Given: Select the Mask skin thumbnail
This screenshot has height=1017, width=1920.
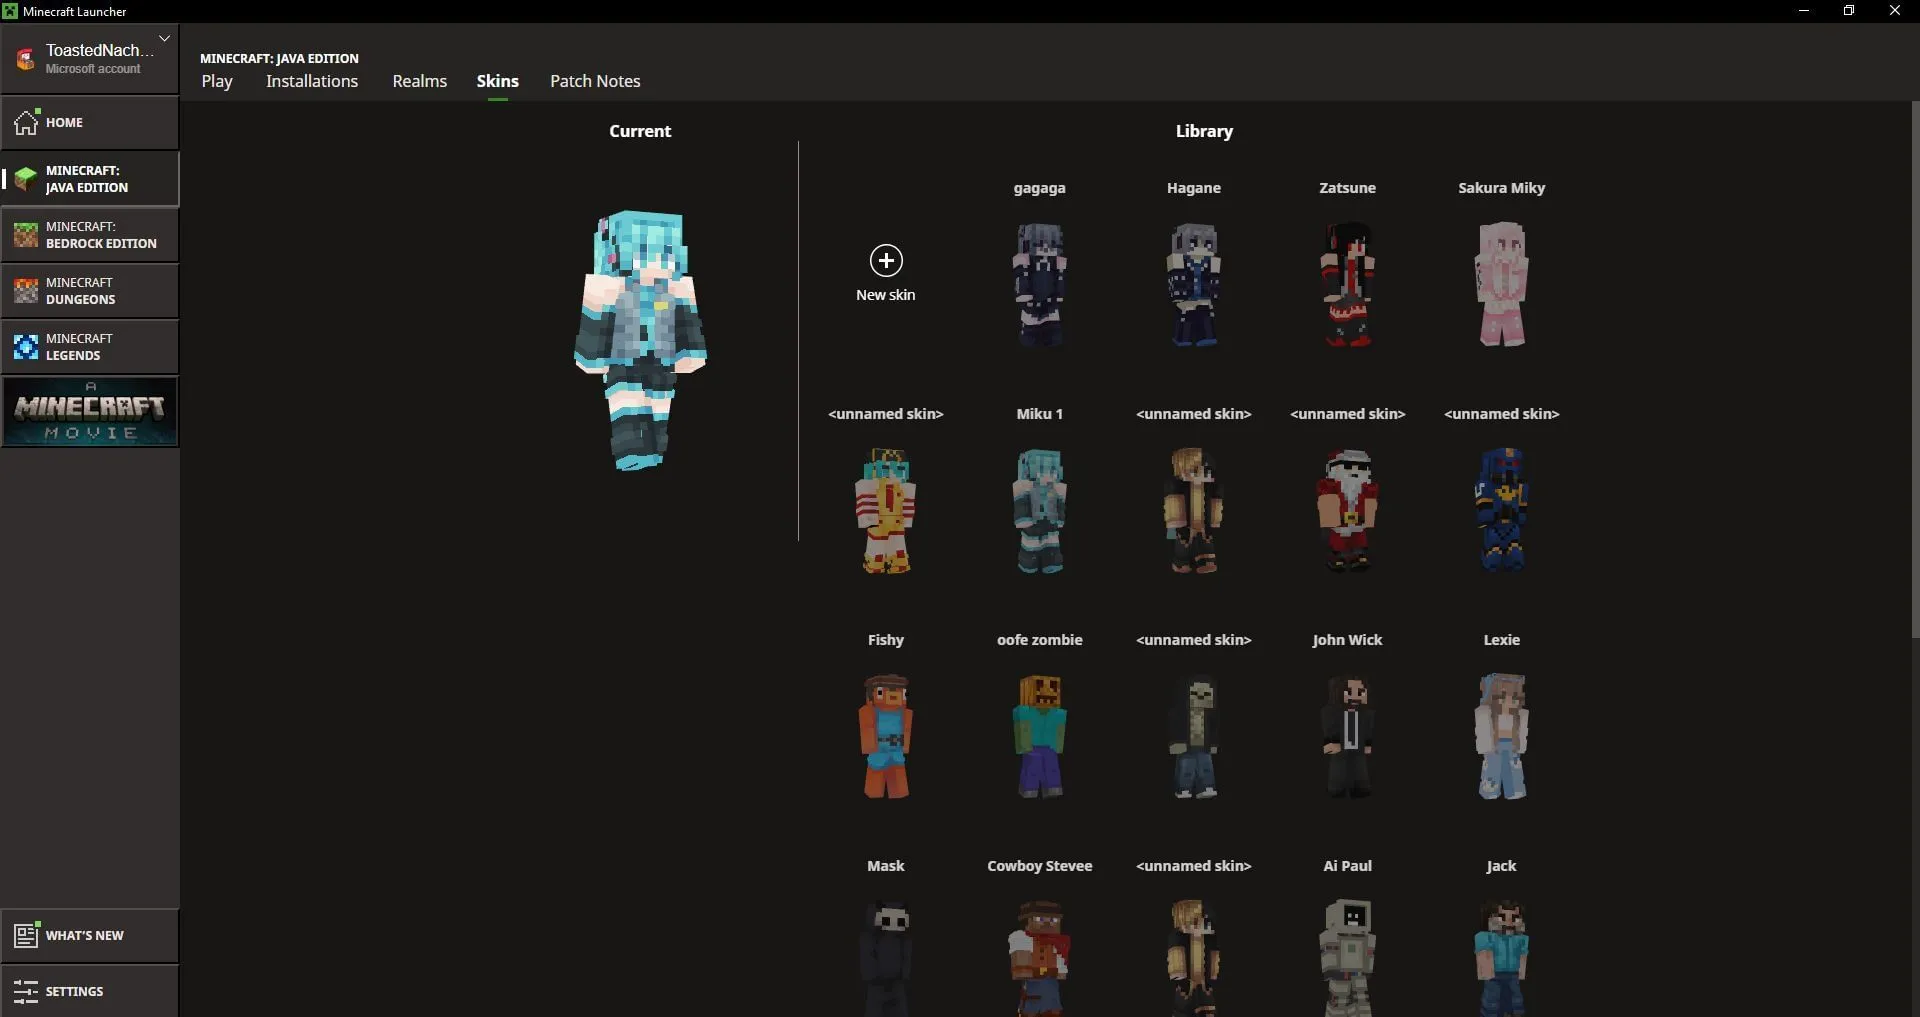Looking at the screenshot, I should 886,958.
